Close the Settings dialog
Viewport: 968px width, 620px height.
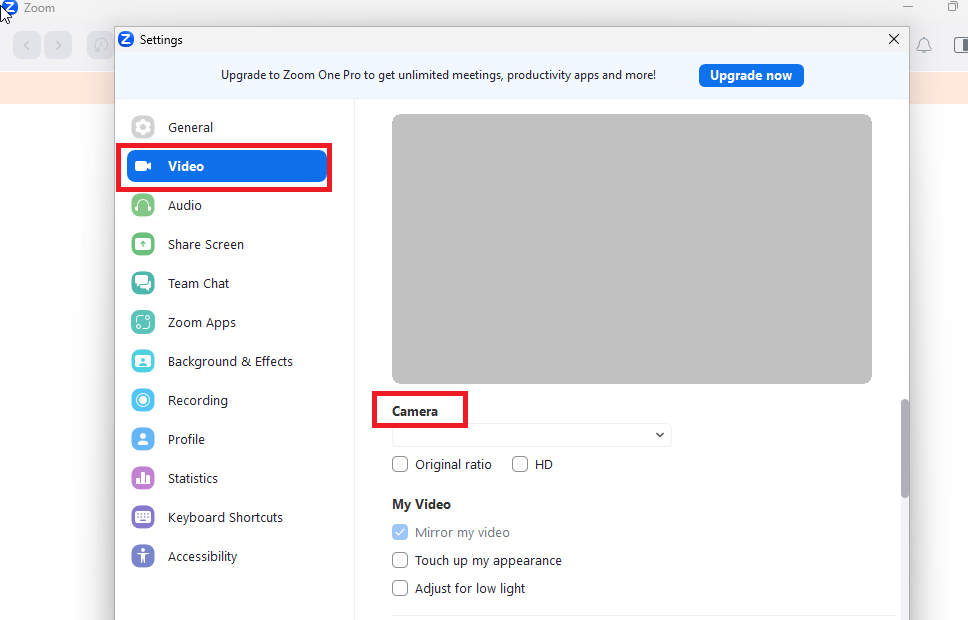[x=893, y=39]
